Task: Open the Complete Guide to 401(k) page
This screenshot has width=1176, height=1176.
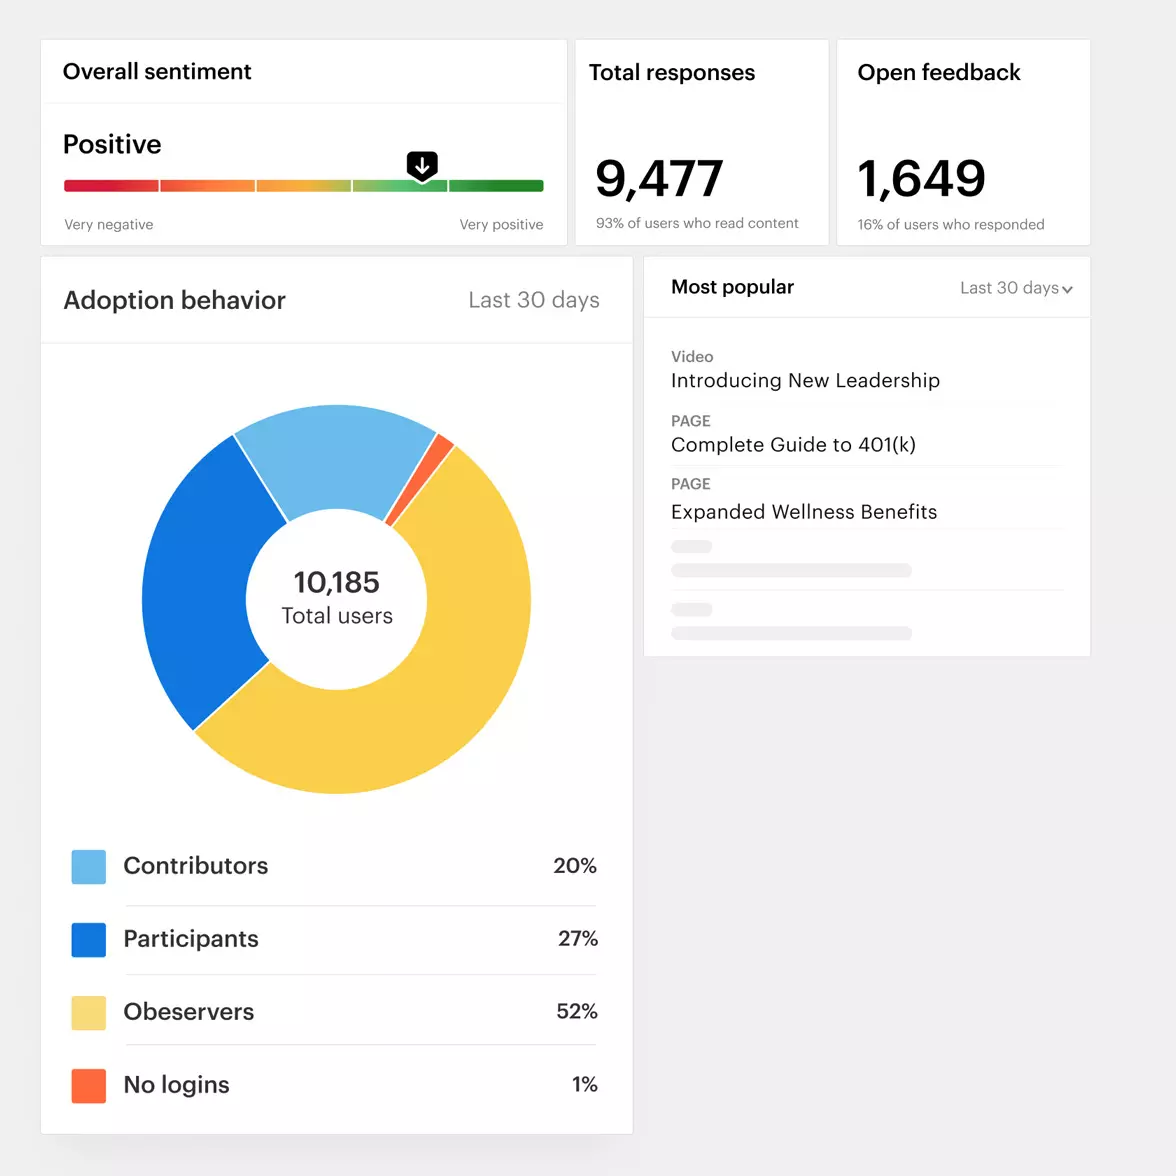Action: [793, 444]
